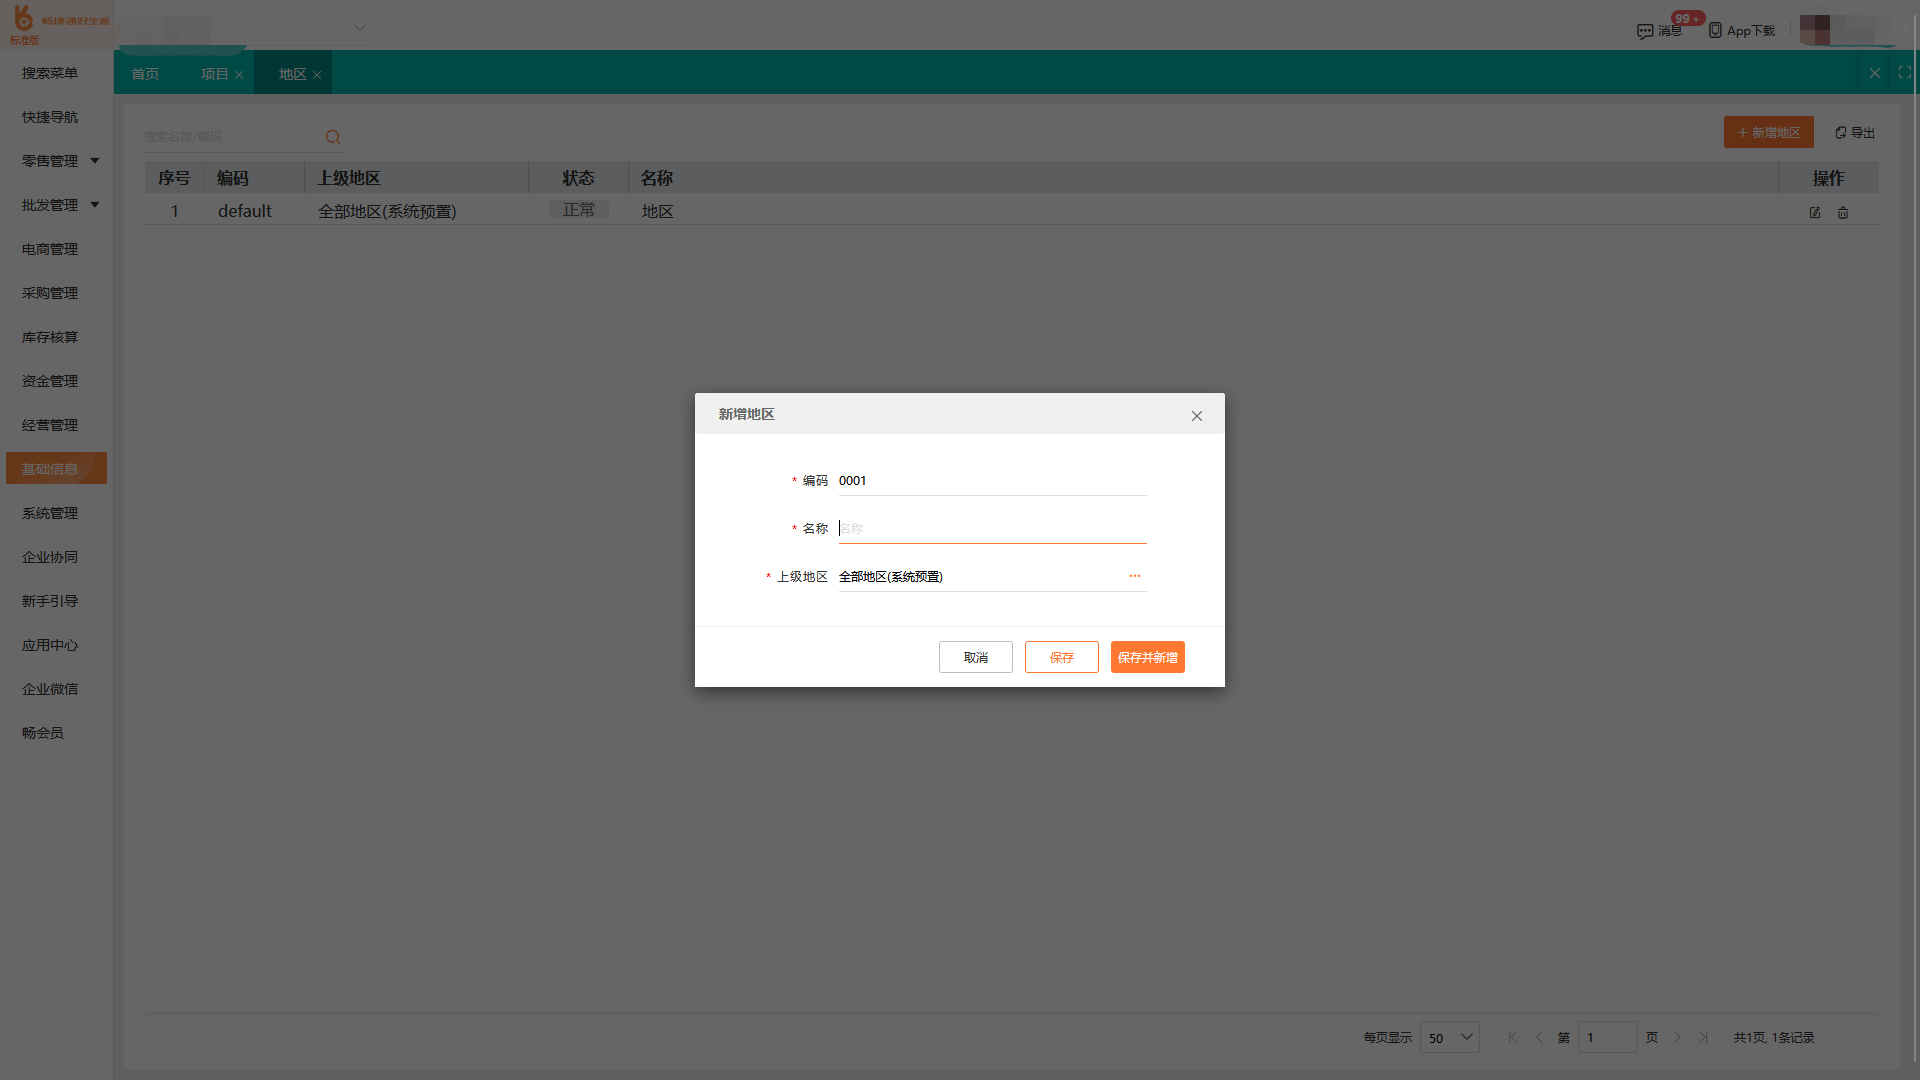Click the delete trash icon for 地区
This screenshot has width=1920, height=1080.
pos(1842,212)
